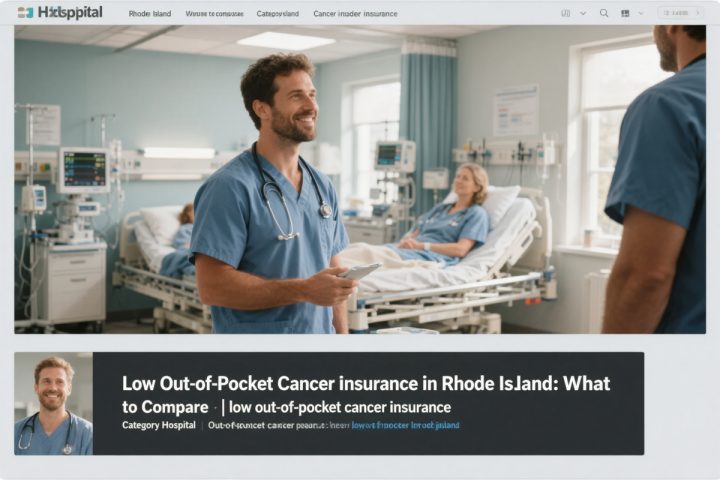Click the dark grid layout icon
This screenshot has width=720, height=480.
(x=625, y=13)
